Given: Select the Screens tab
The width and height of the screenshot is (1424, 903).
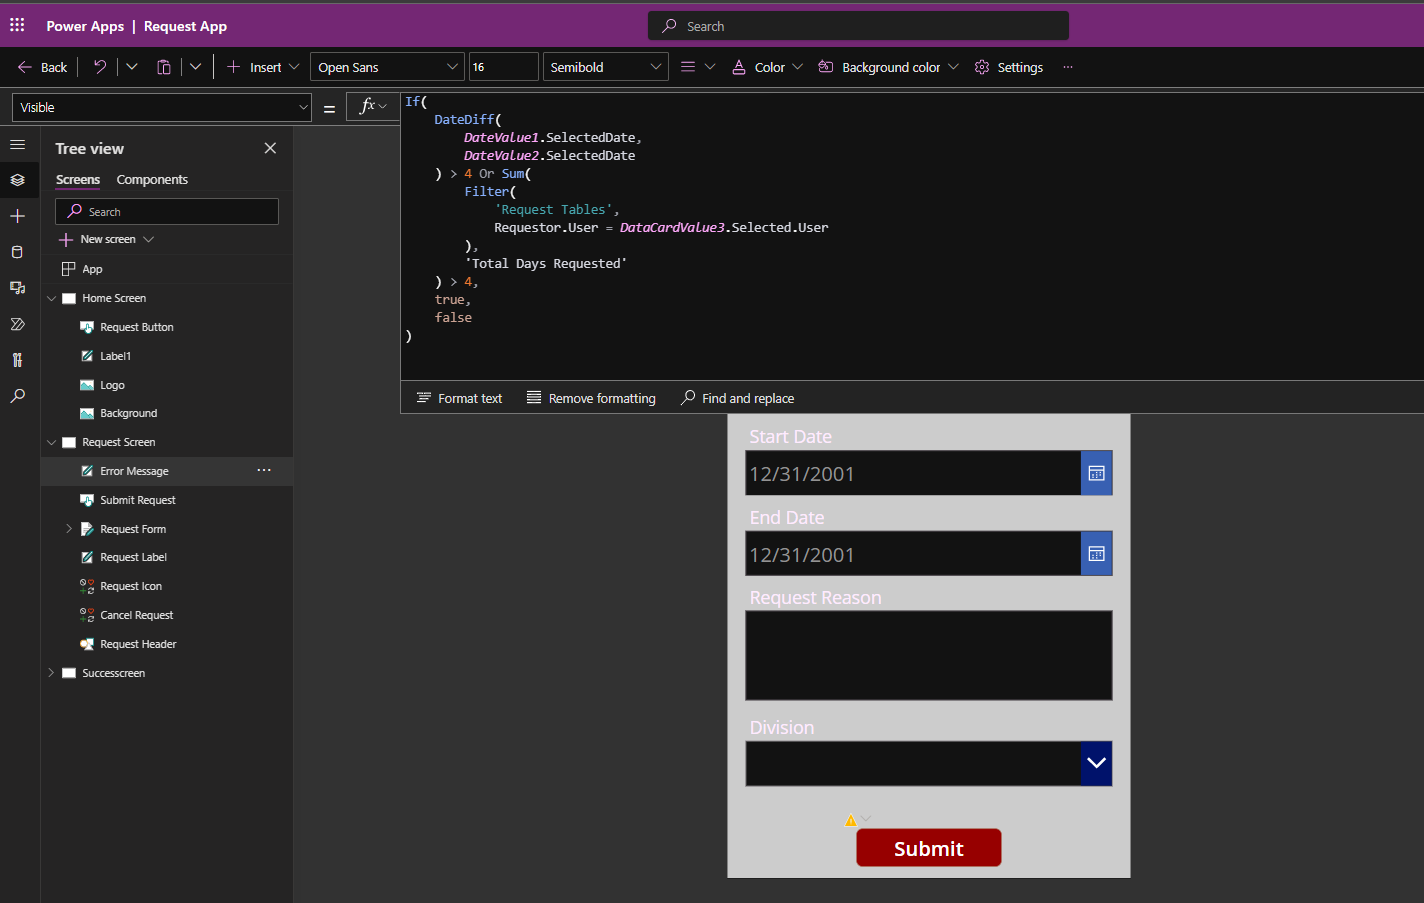Looking at the screenshot, I should tap(78, 180).
